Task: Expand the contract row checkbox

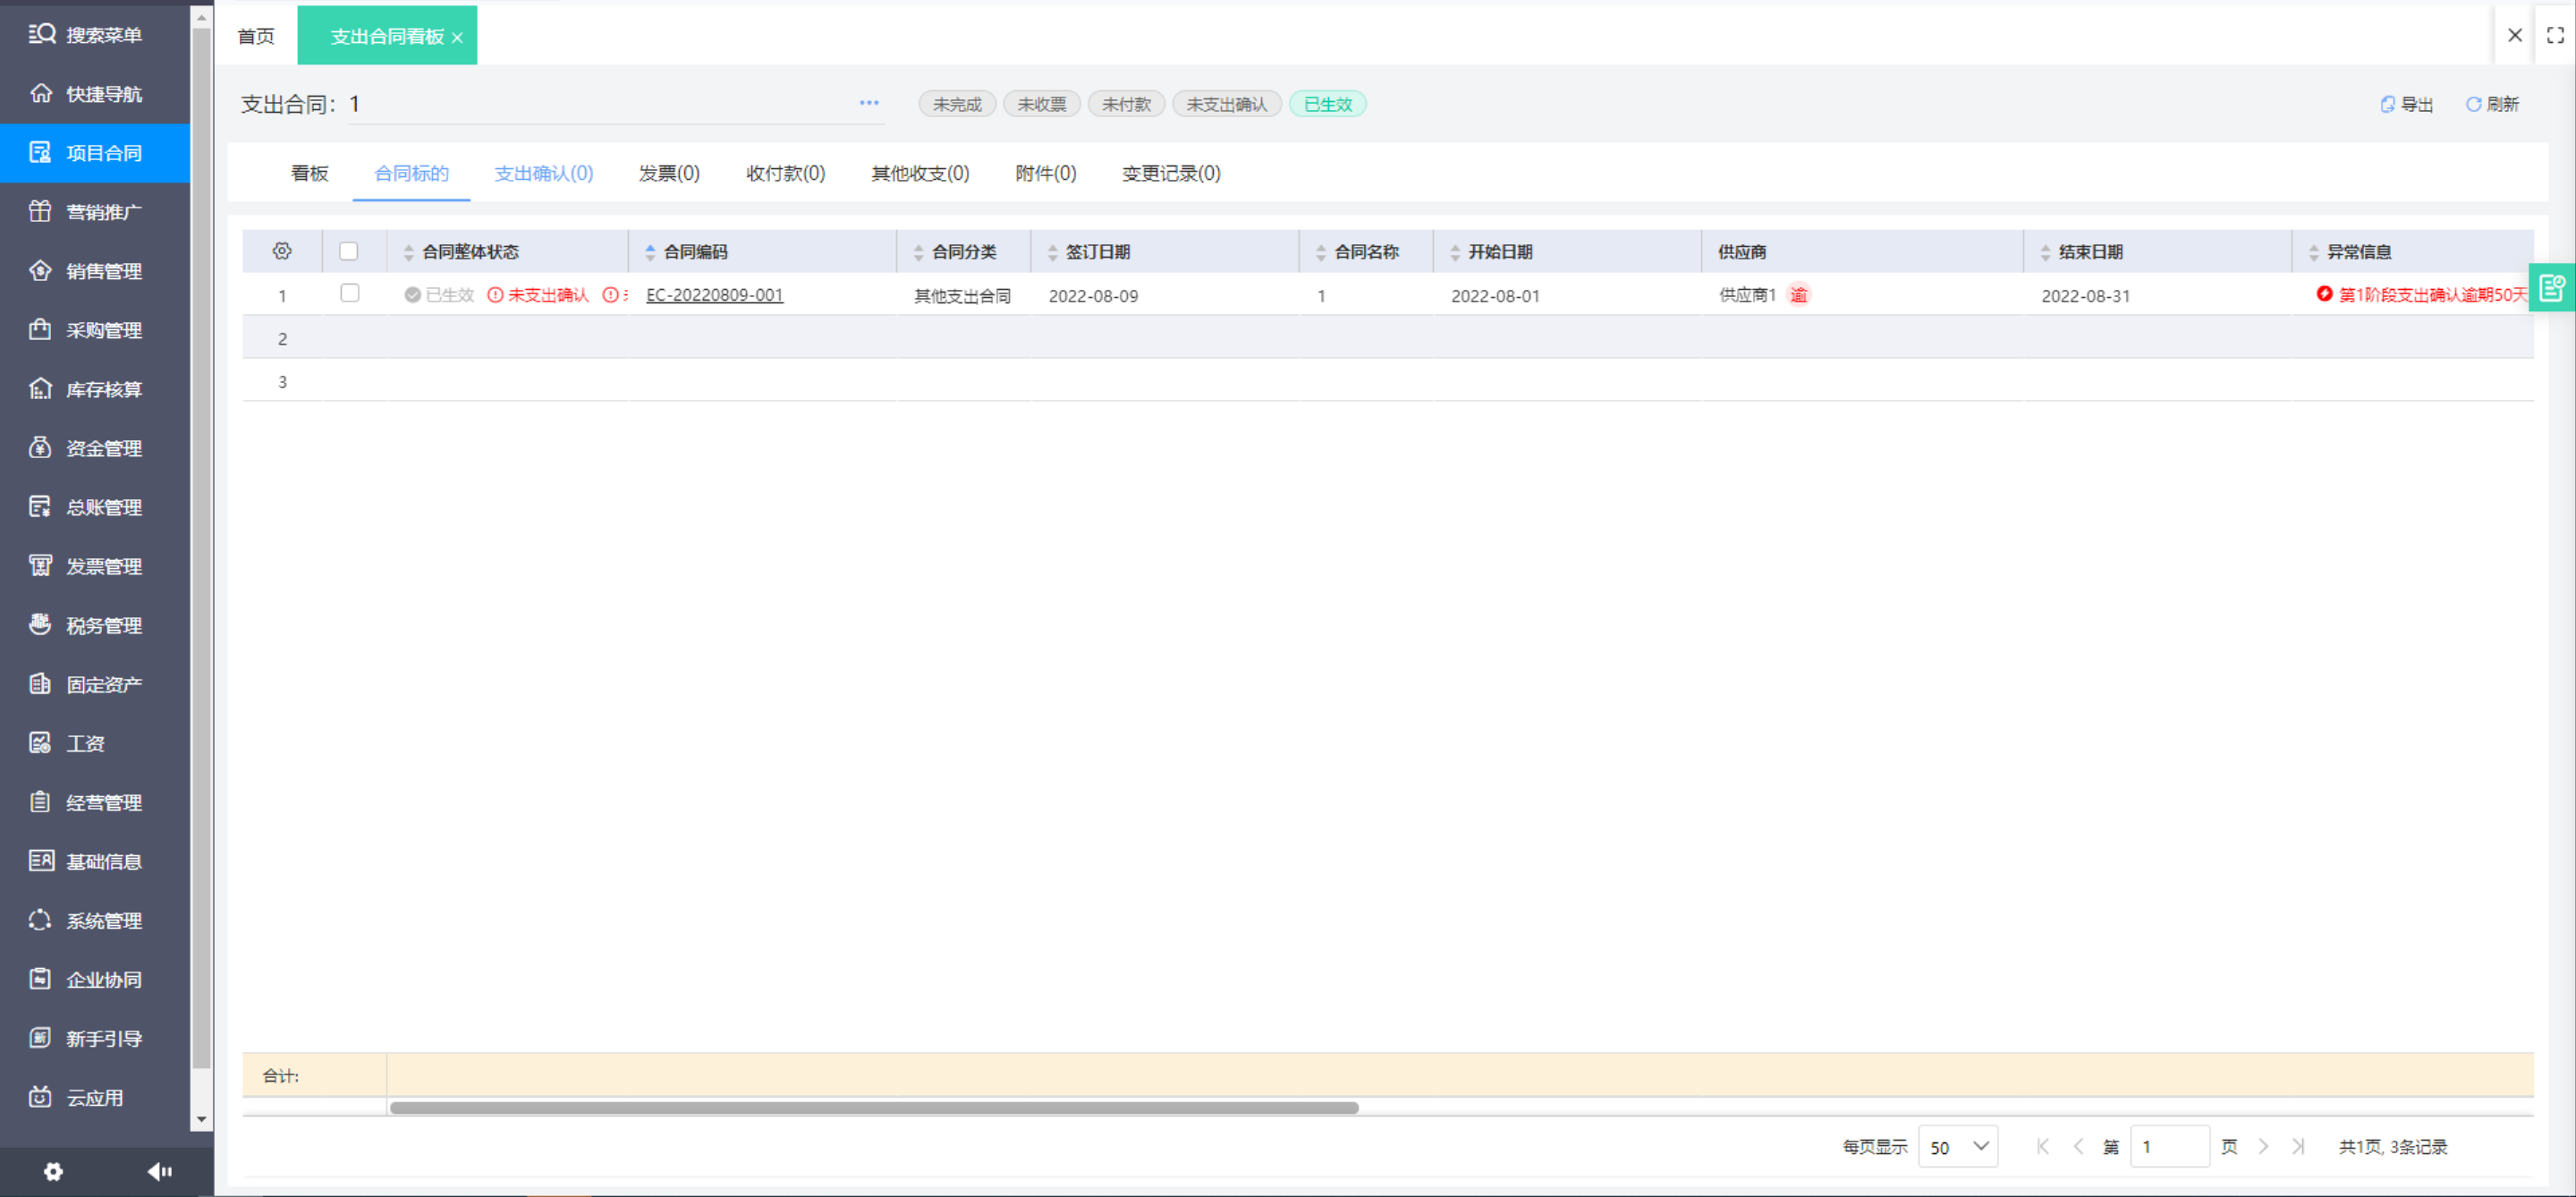Action: click(350, 293)
